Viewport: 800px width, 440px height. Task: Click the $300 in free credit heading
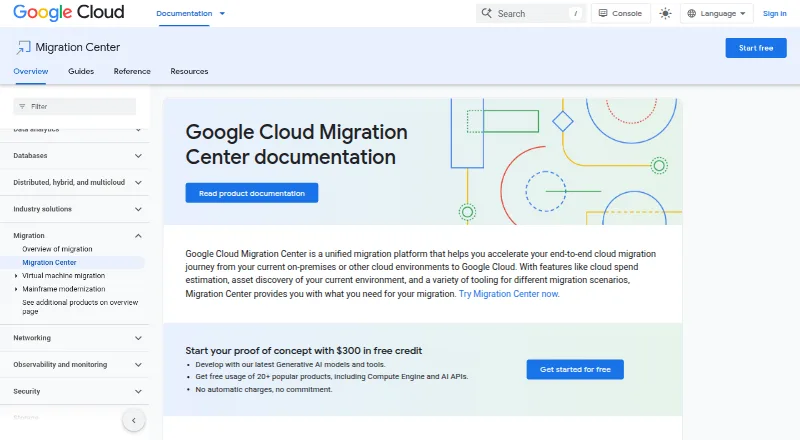coord(304,351)
